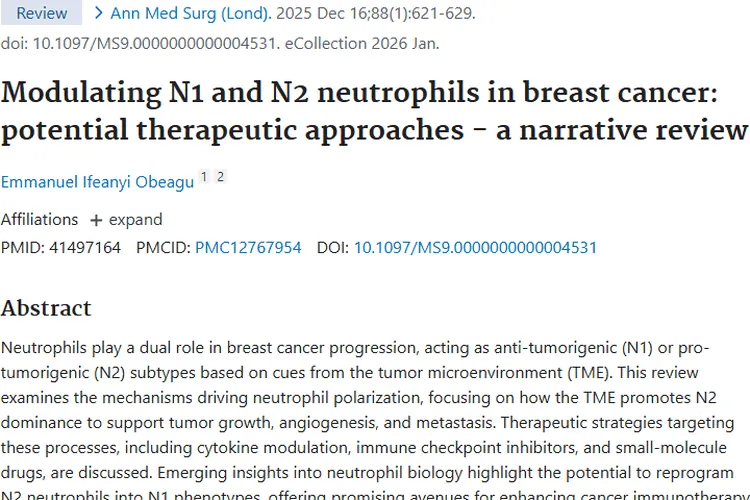Click the PMID number 41497164

[85, 247]
